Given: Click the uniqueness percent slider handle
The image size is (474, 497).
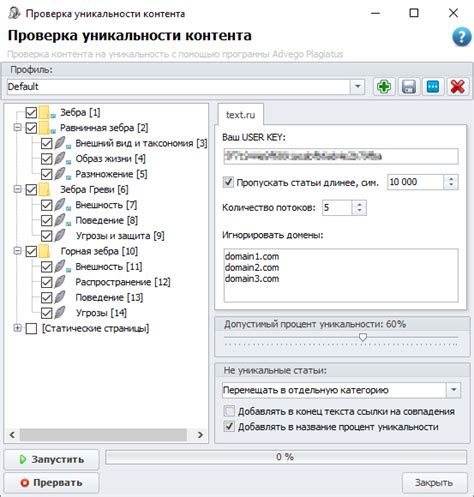Looking at the screenshot, I should pyautogui.click(x=363, y=337).
